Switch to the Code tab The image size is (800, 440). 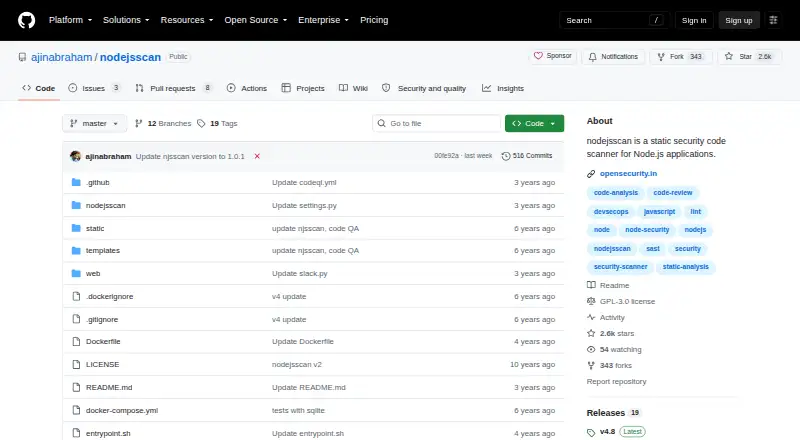[x=39, y=88]
